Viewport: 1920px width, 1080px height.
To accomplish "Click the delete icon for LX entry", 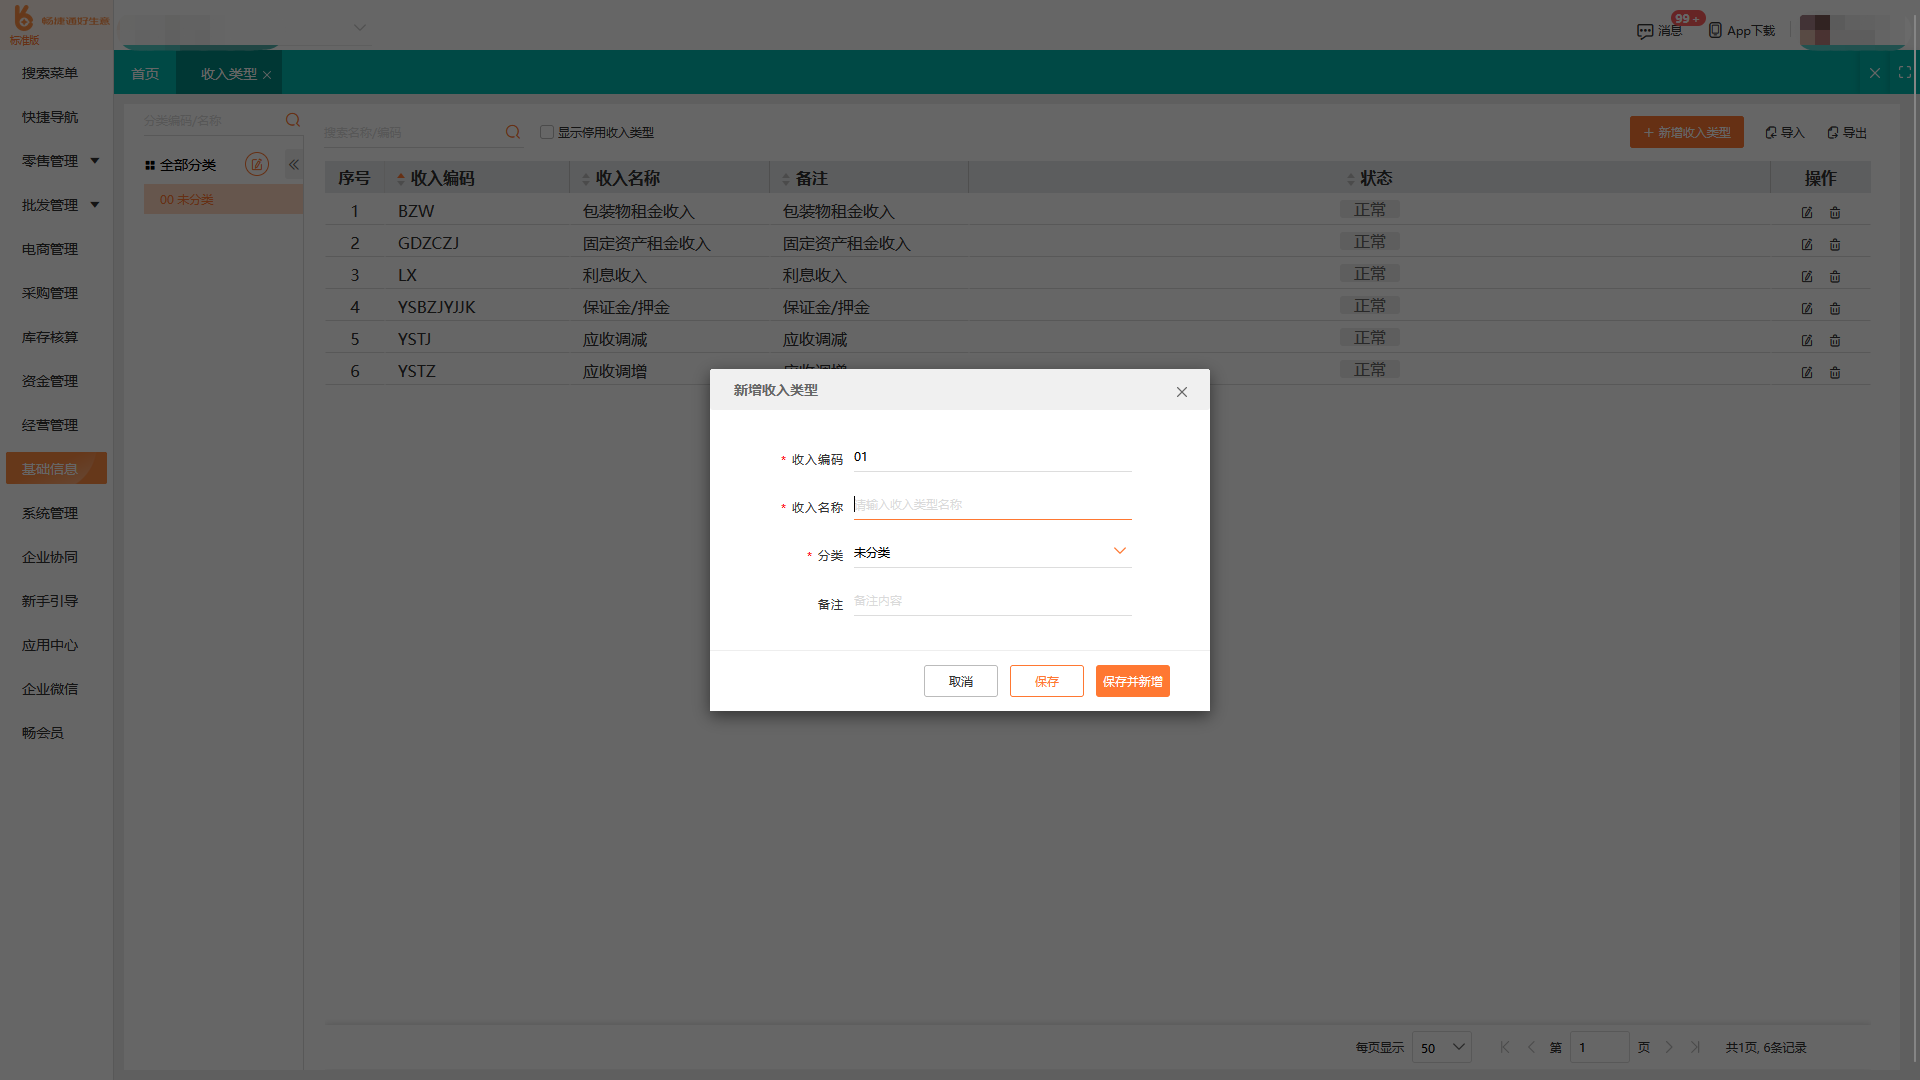I will click(x=1834, y=274).
